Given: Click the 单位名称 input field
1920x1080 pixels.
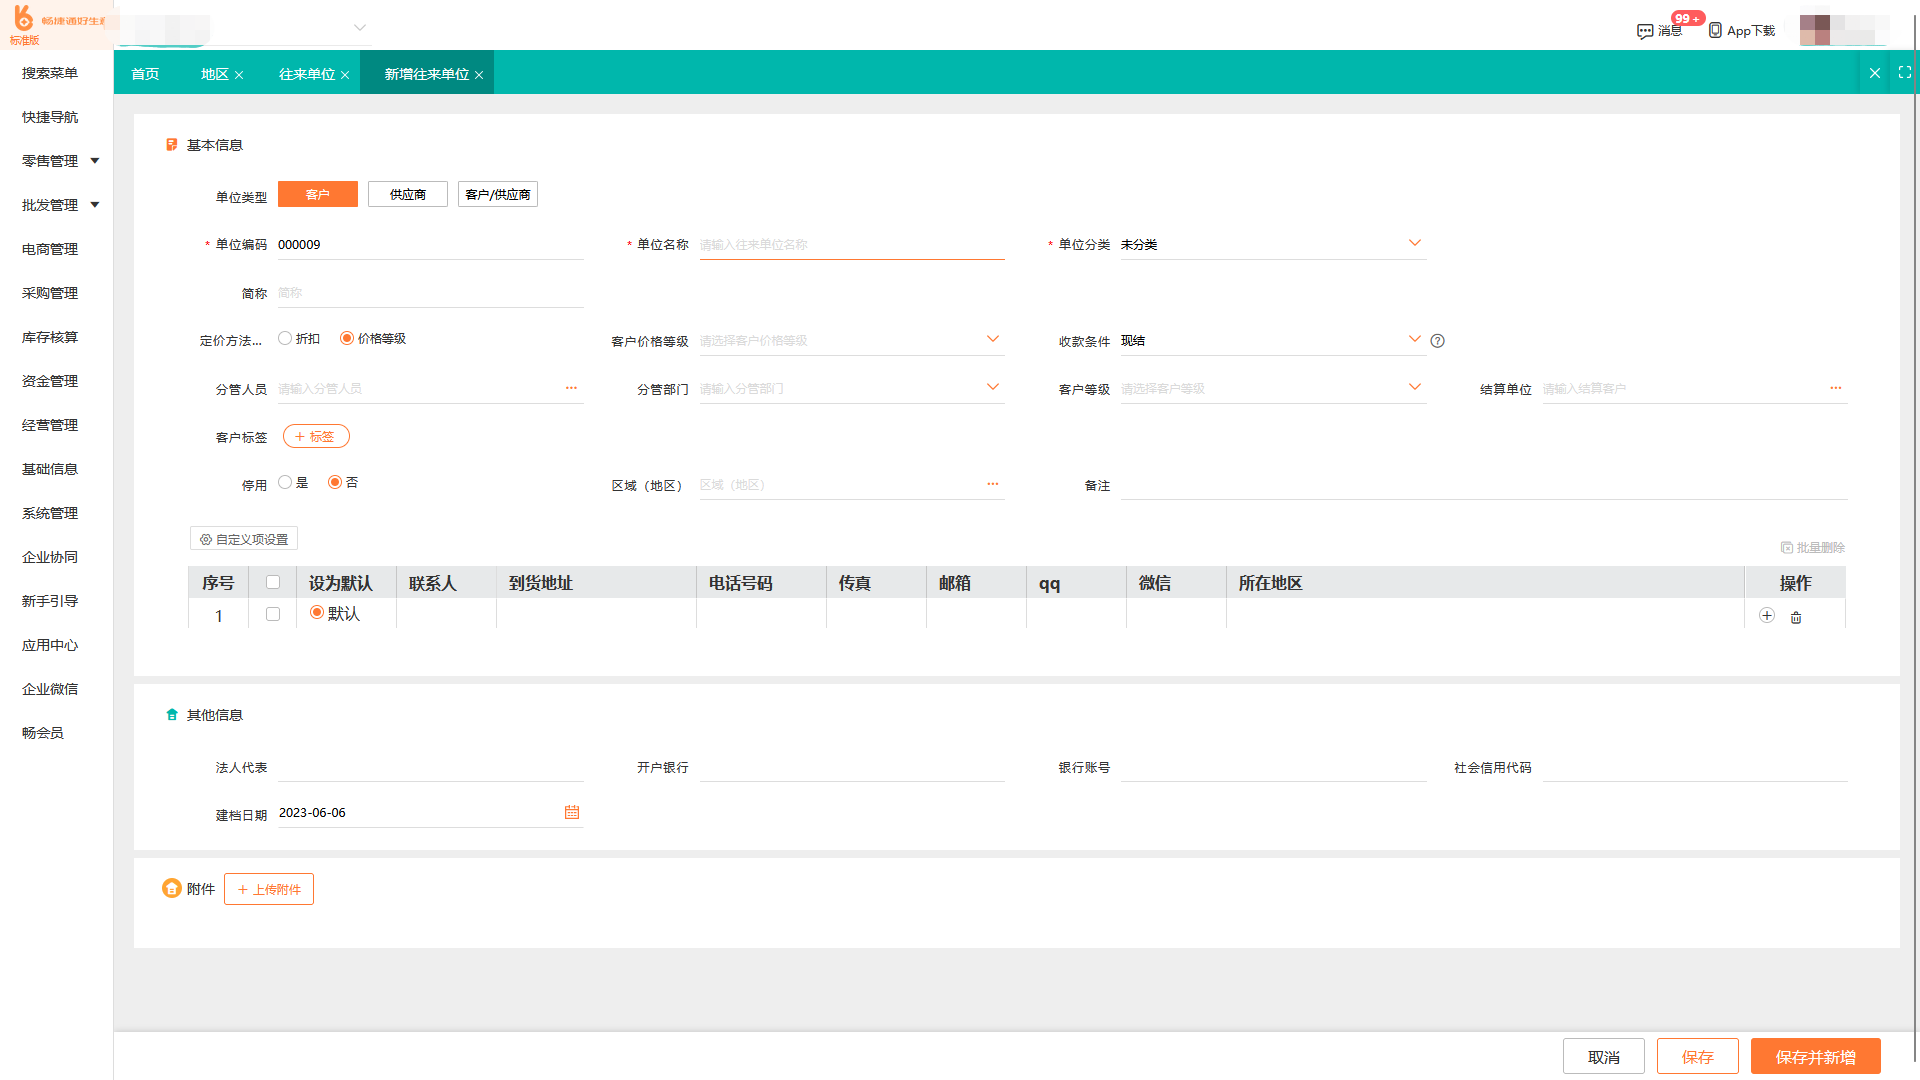Looking at the screenshot, I should [851, 244].
